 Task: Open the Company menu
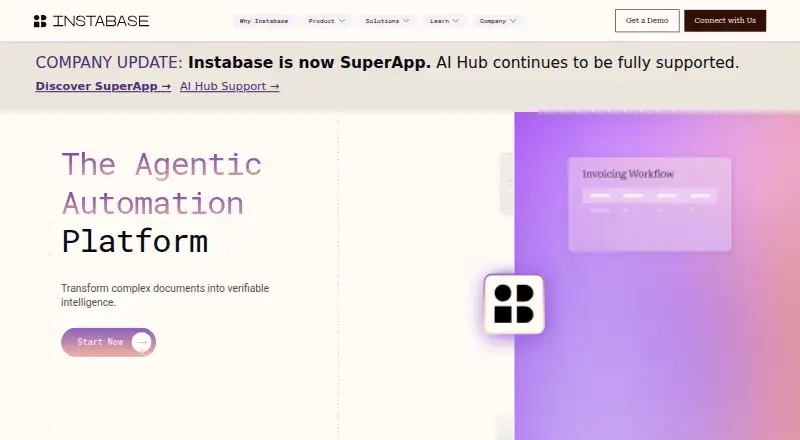[498, 21]
